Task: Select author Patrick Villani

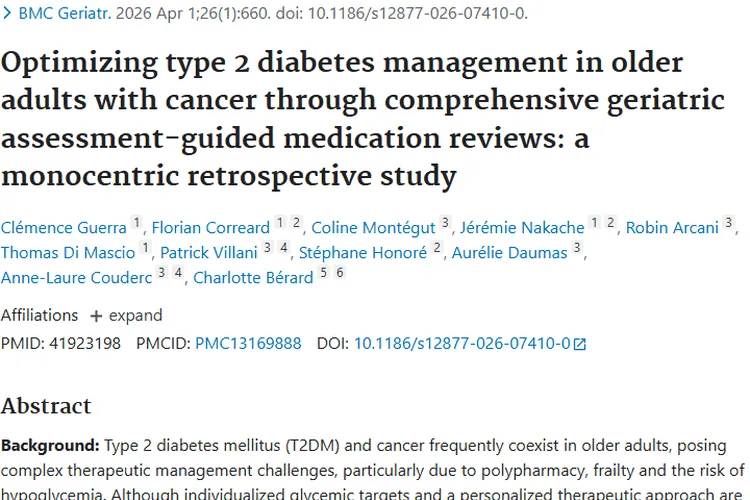Action: pyautogui.click(x=209, y=253)
